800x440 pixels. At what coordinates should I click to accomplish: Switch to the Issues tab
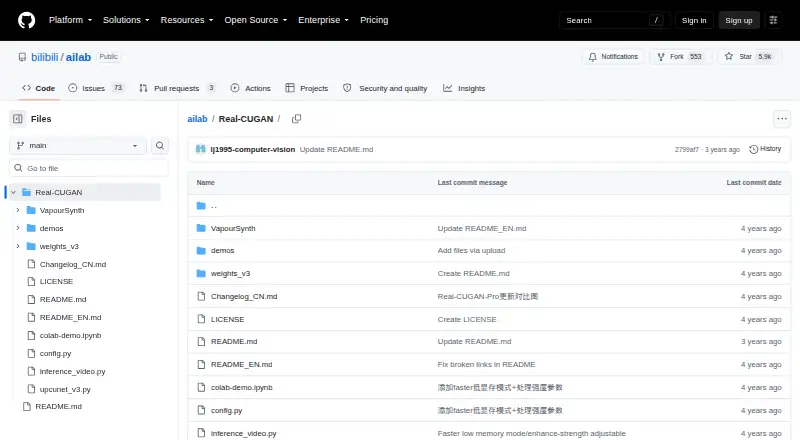(96, 88)
